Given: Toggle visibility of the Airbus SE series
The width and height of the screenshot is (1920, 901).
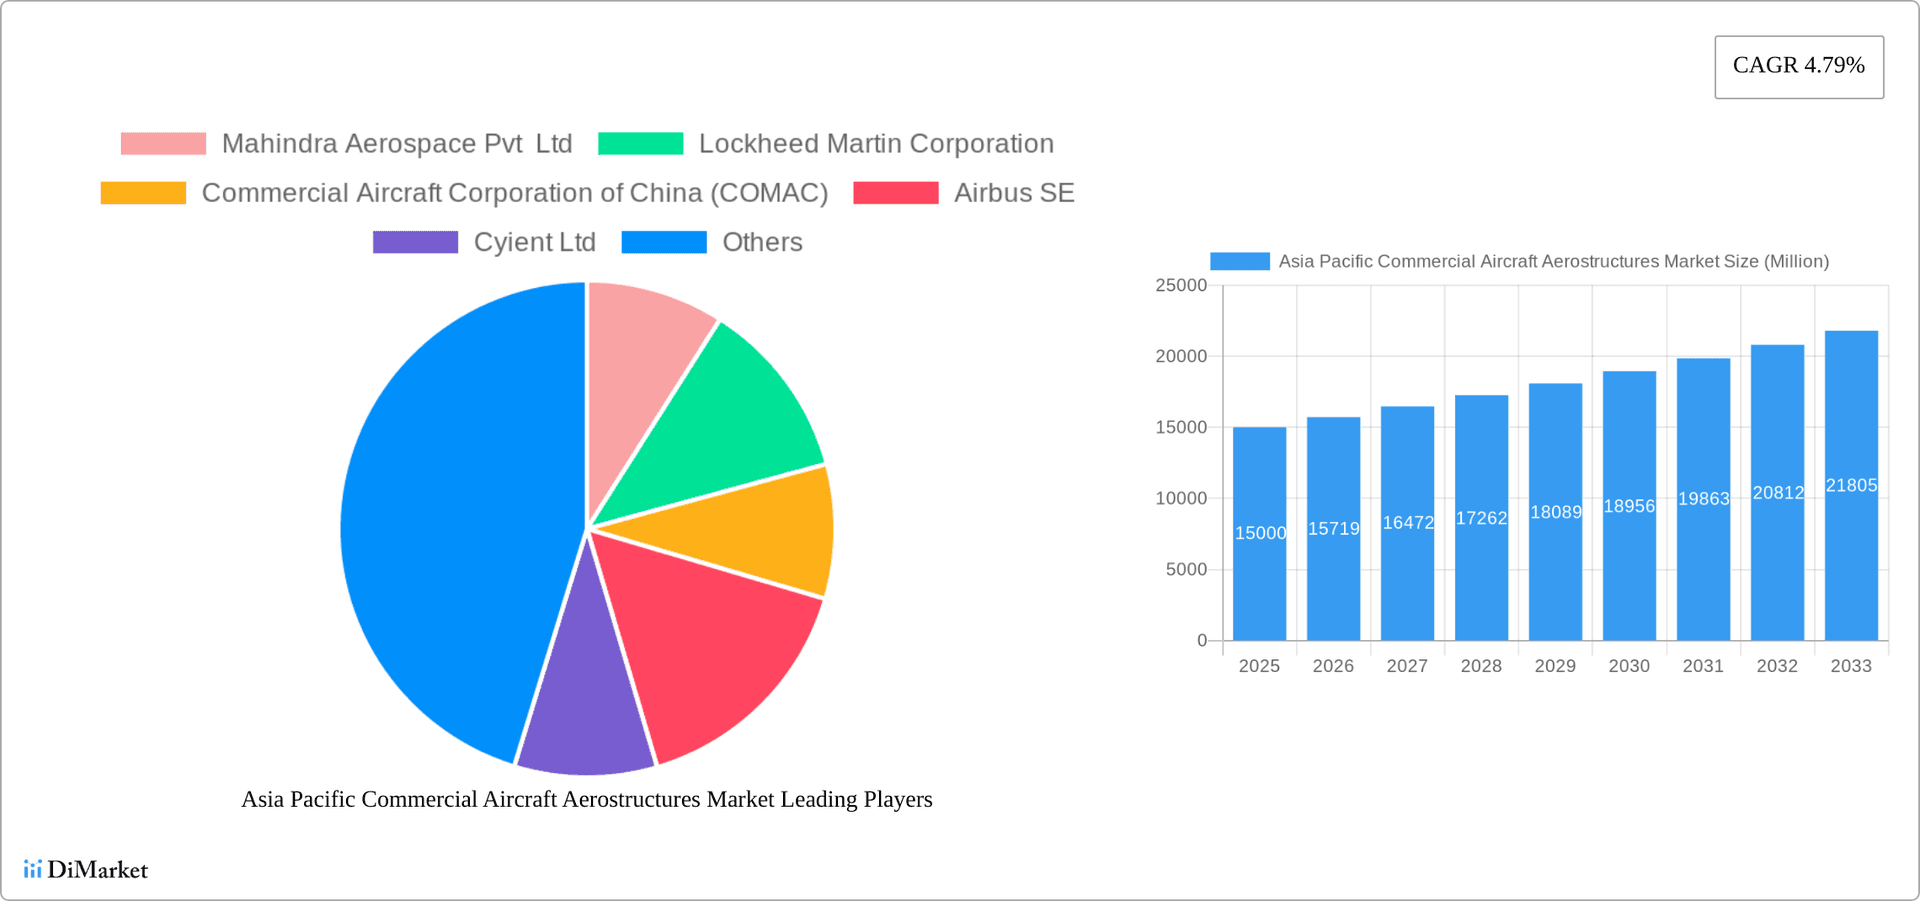Looking at the screenshot, I should tap(895, 192).
